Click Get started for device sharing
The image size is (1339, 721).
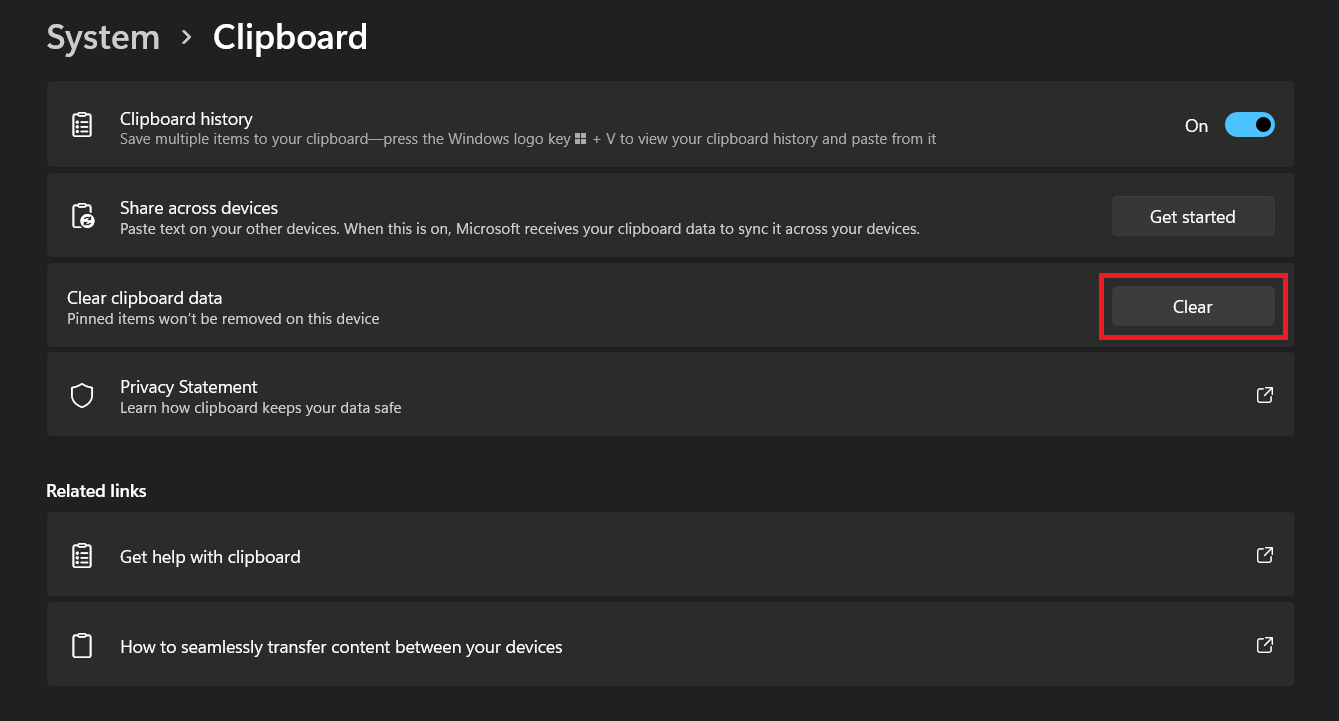tap(1192, 215)
